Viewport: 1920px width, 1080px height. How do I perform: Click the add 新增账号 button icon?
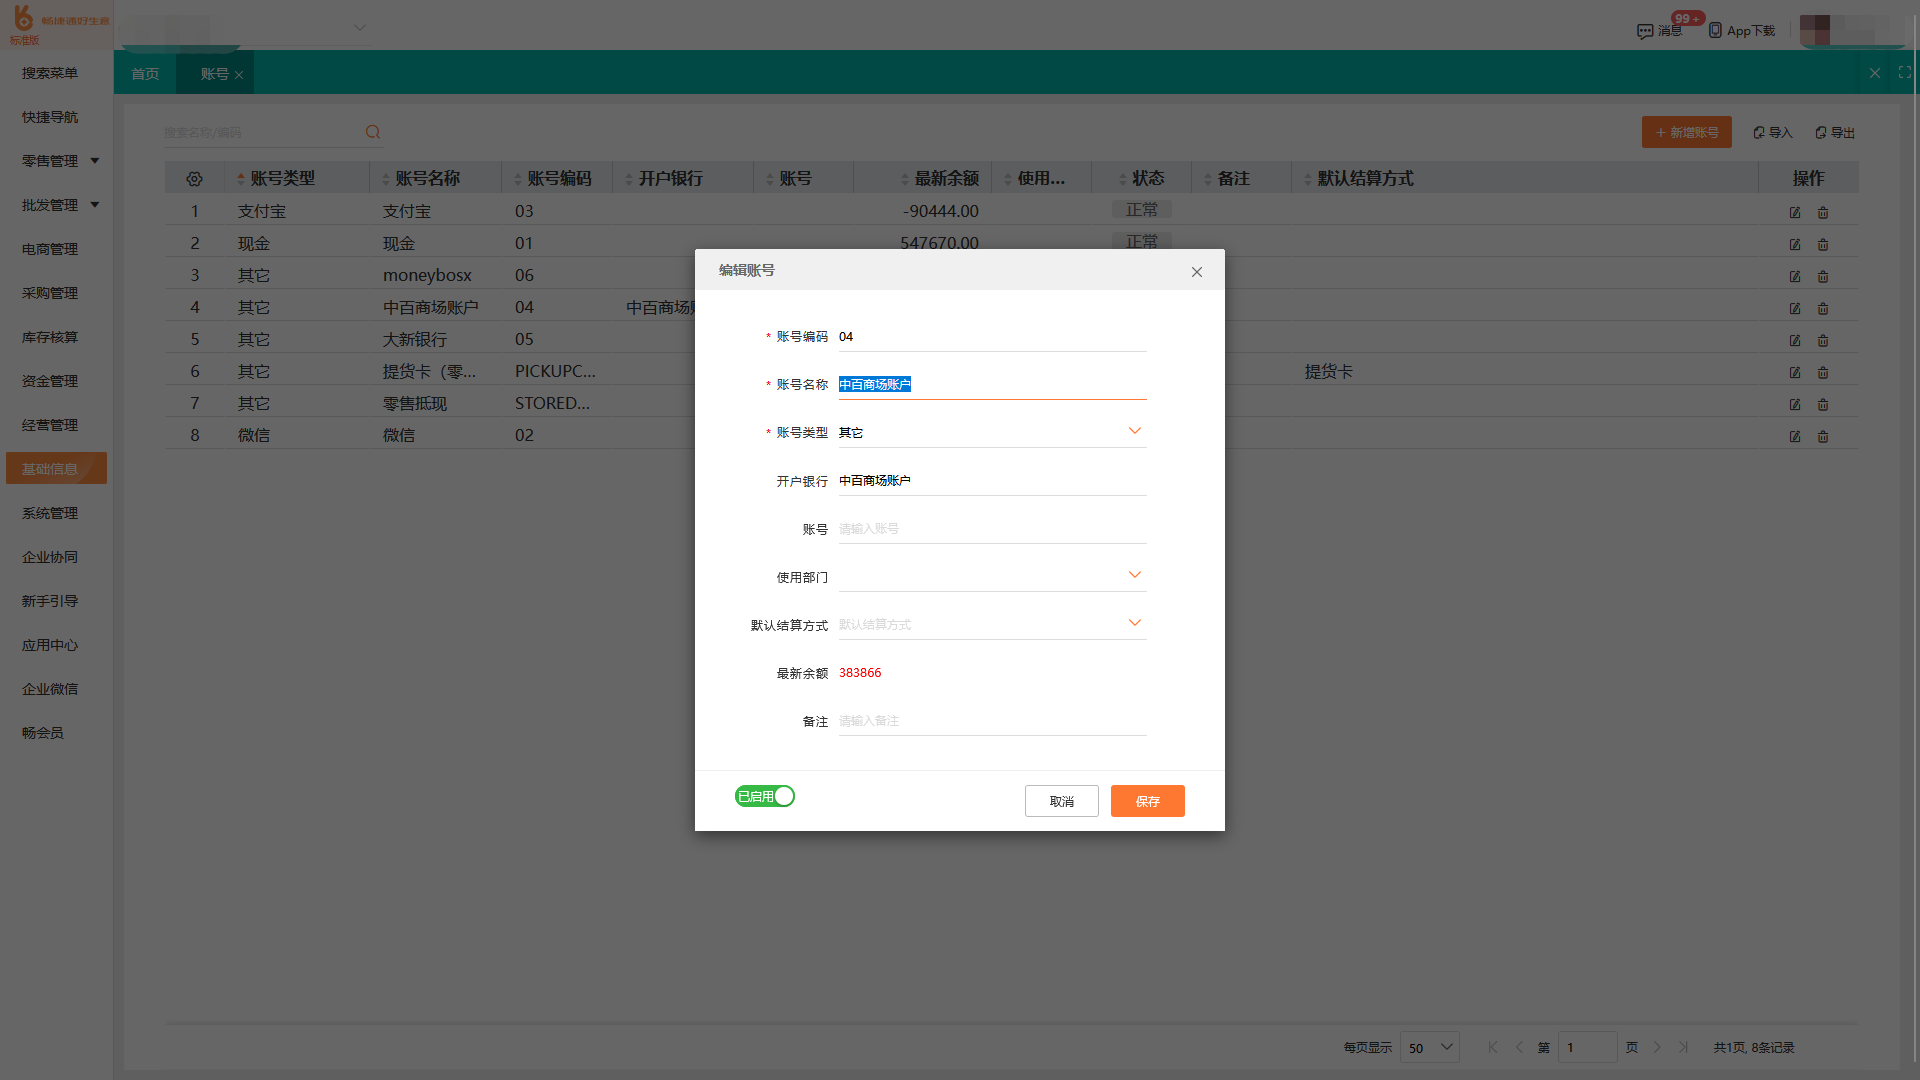[x=1687, y=132]
